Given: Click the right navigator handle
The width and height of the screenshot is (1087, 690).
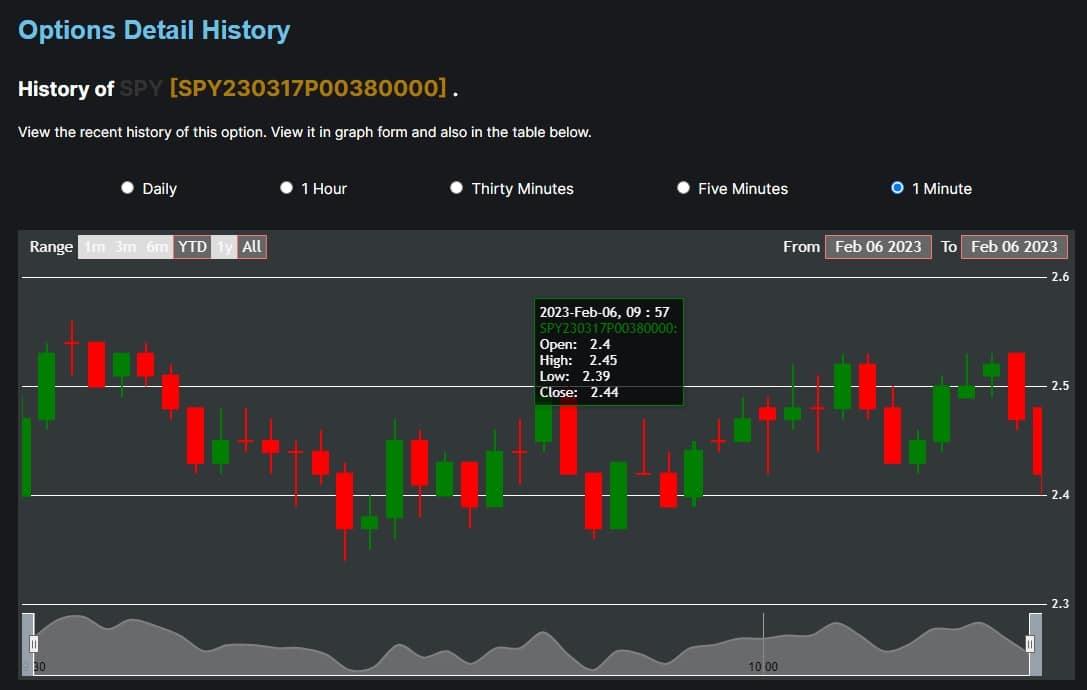Looking at the screenshot, I should tap(1029, 644).
